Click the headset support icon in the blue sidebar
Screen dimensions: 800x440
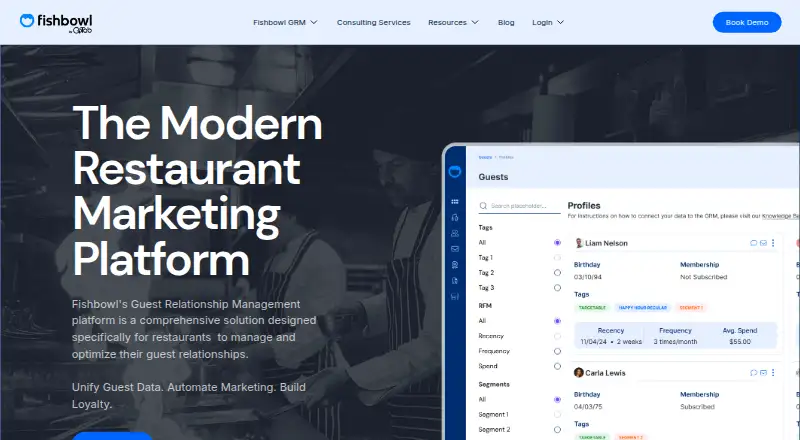pos(455,217)
